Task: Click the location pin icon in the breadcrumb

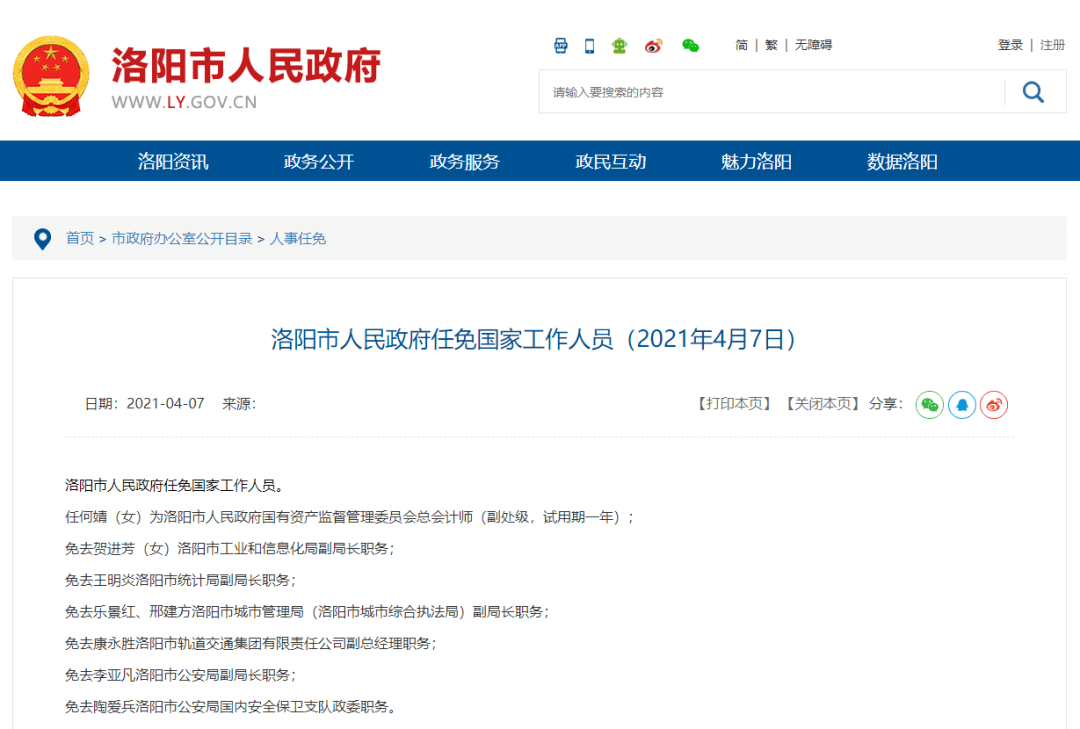Action: click(41, 238)
